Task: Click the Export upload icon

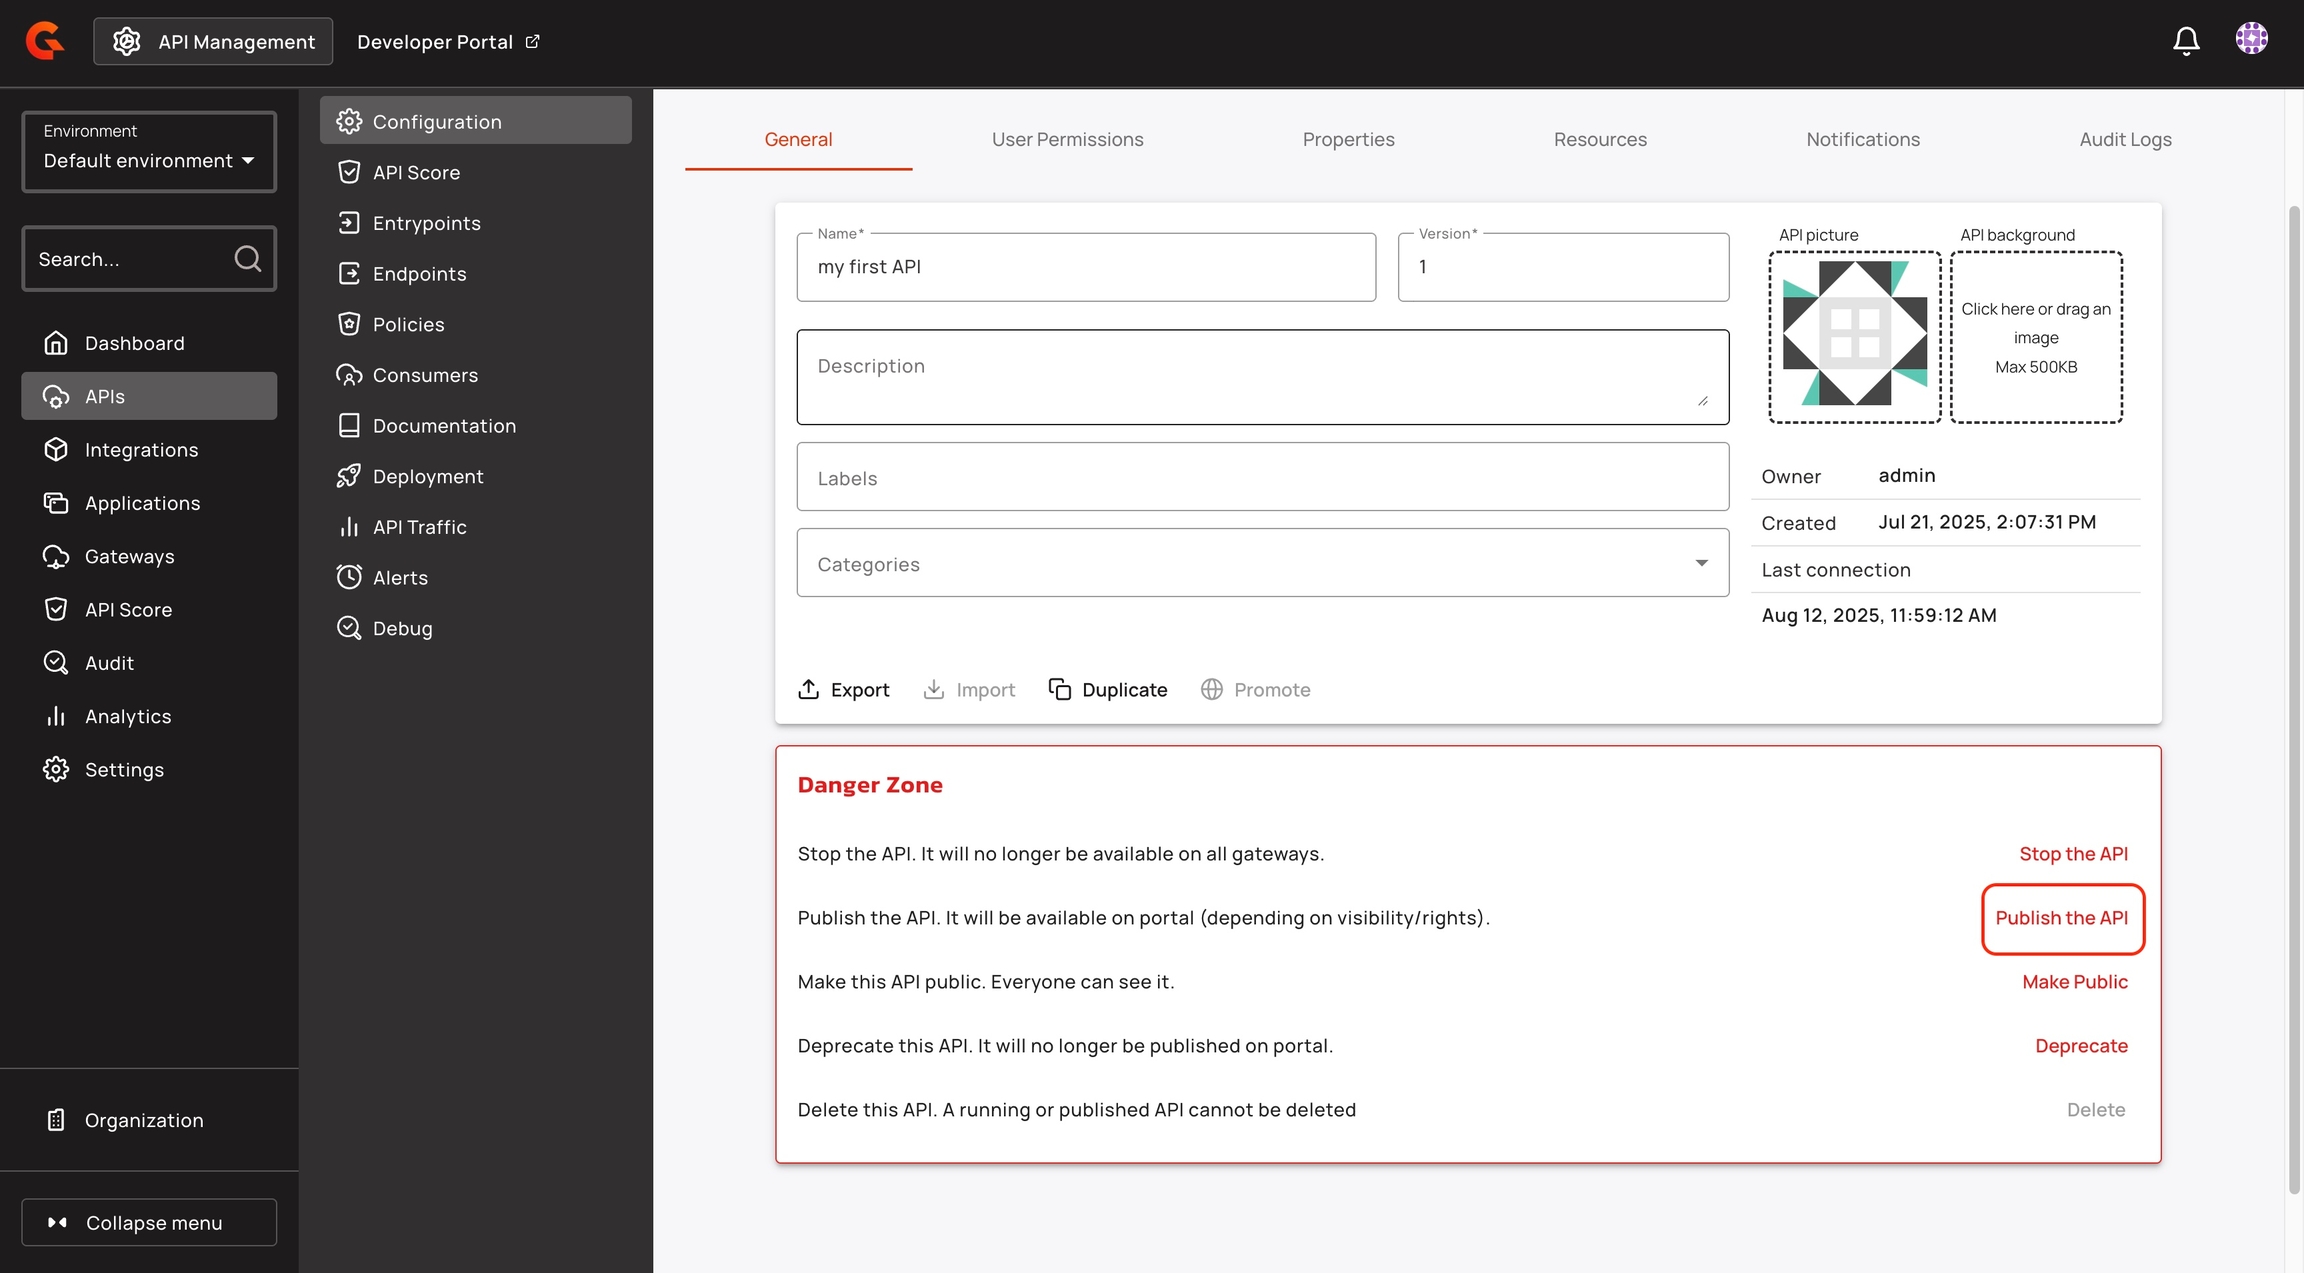Action: pyautogui.click(x=808, y=690)
